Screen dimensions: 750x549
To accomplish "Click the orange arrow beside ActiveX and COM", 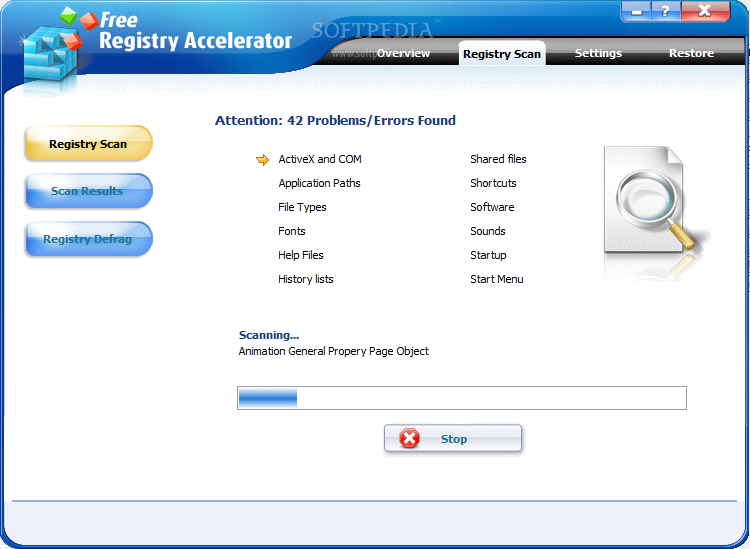I will click(x=263, y=160).
